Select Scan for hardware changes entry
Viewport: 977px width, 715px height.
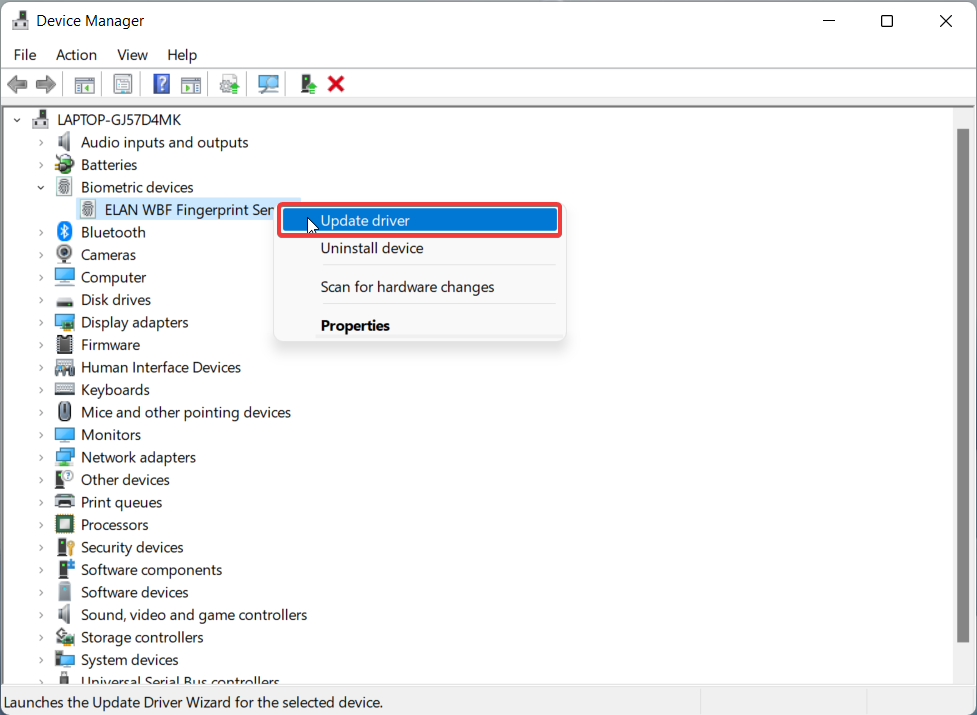[x=419, y=286]
